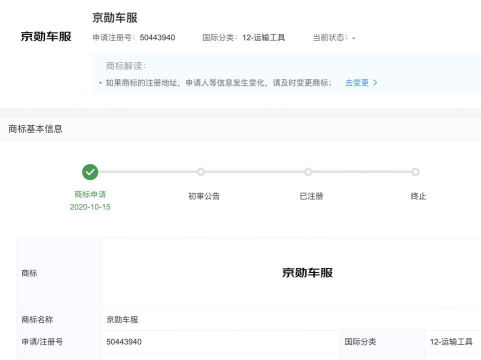Click the 申请/注册号 row label
This screenshot has height=360, width=481.
click(42, 342)
